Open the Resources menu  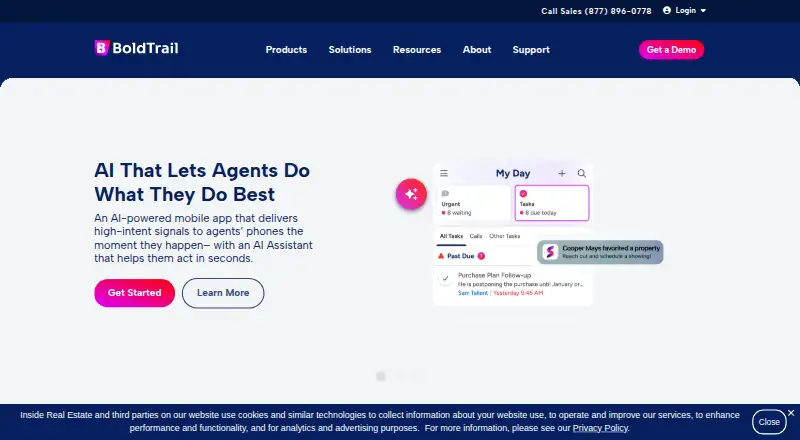tap(417, 50)
